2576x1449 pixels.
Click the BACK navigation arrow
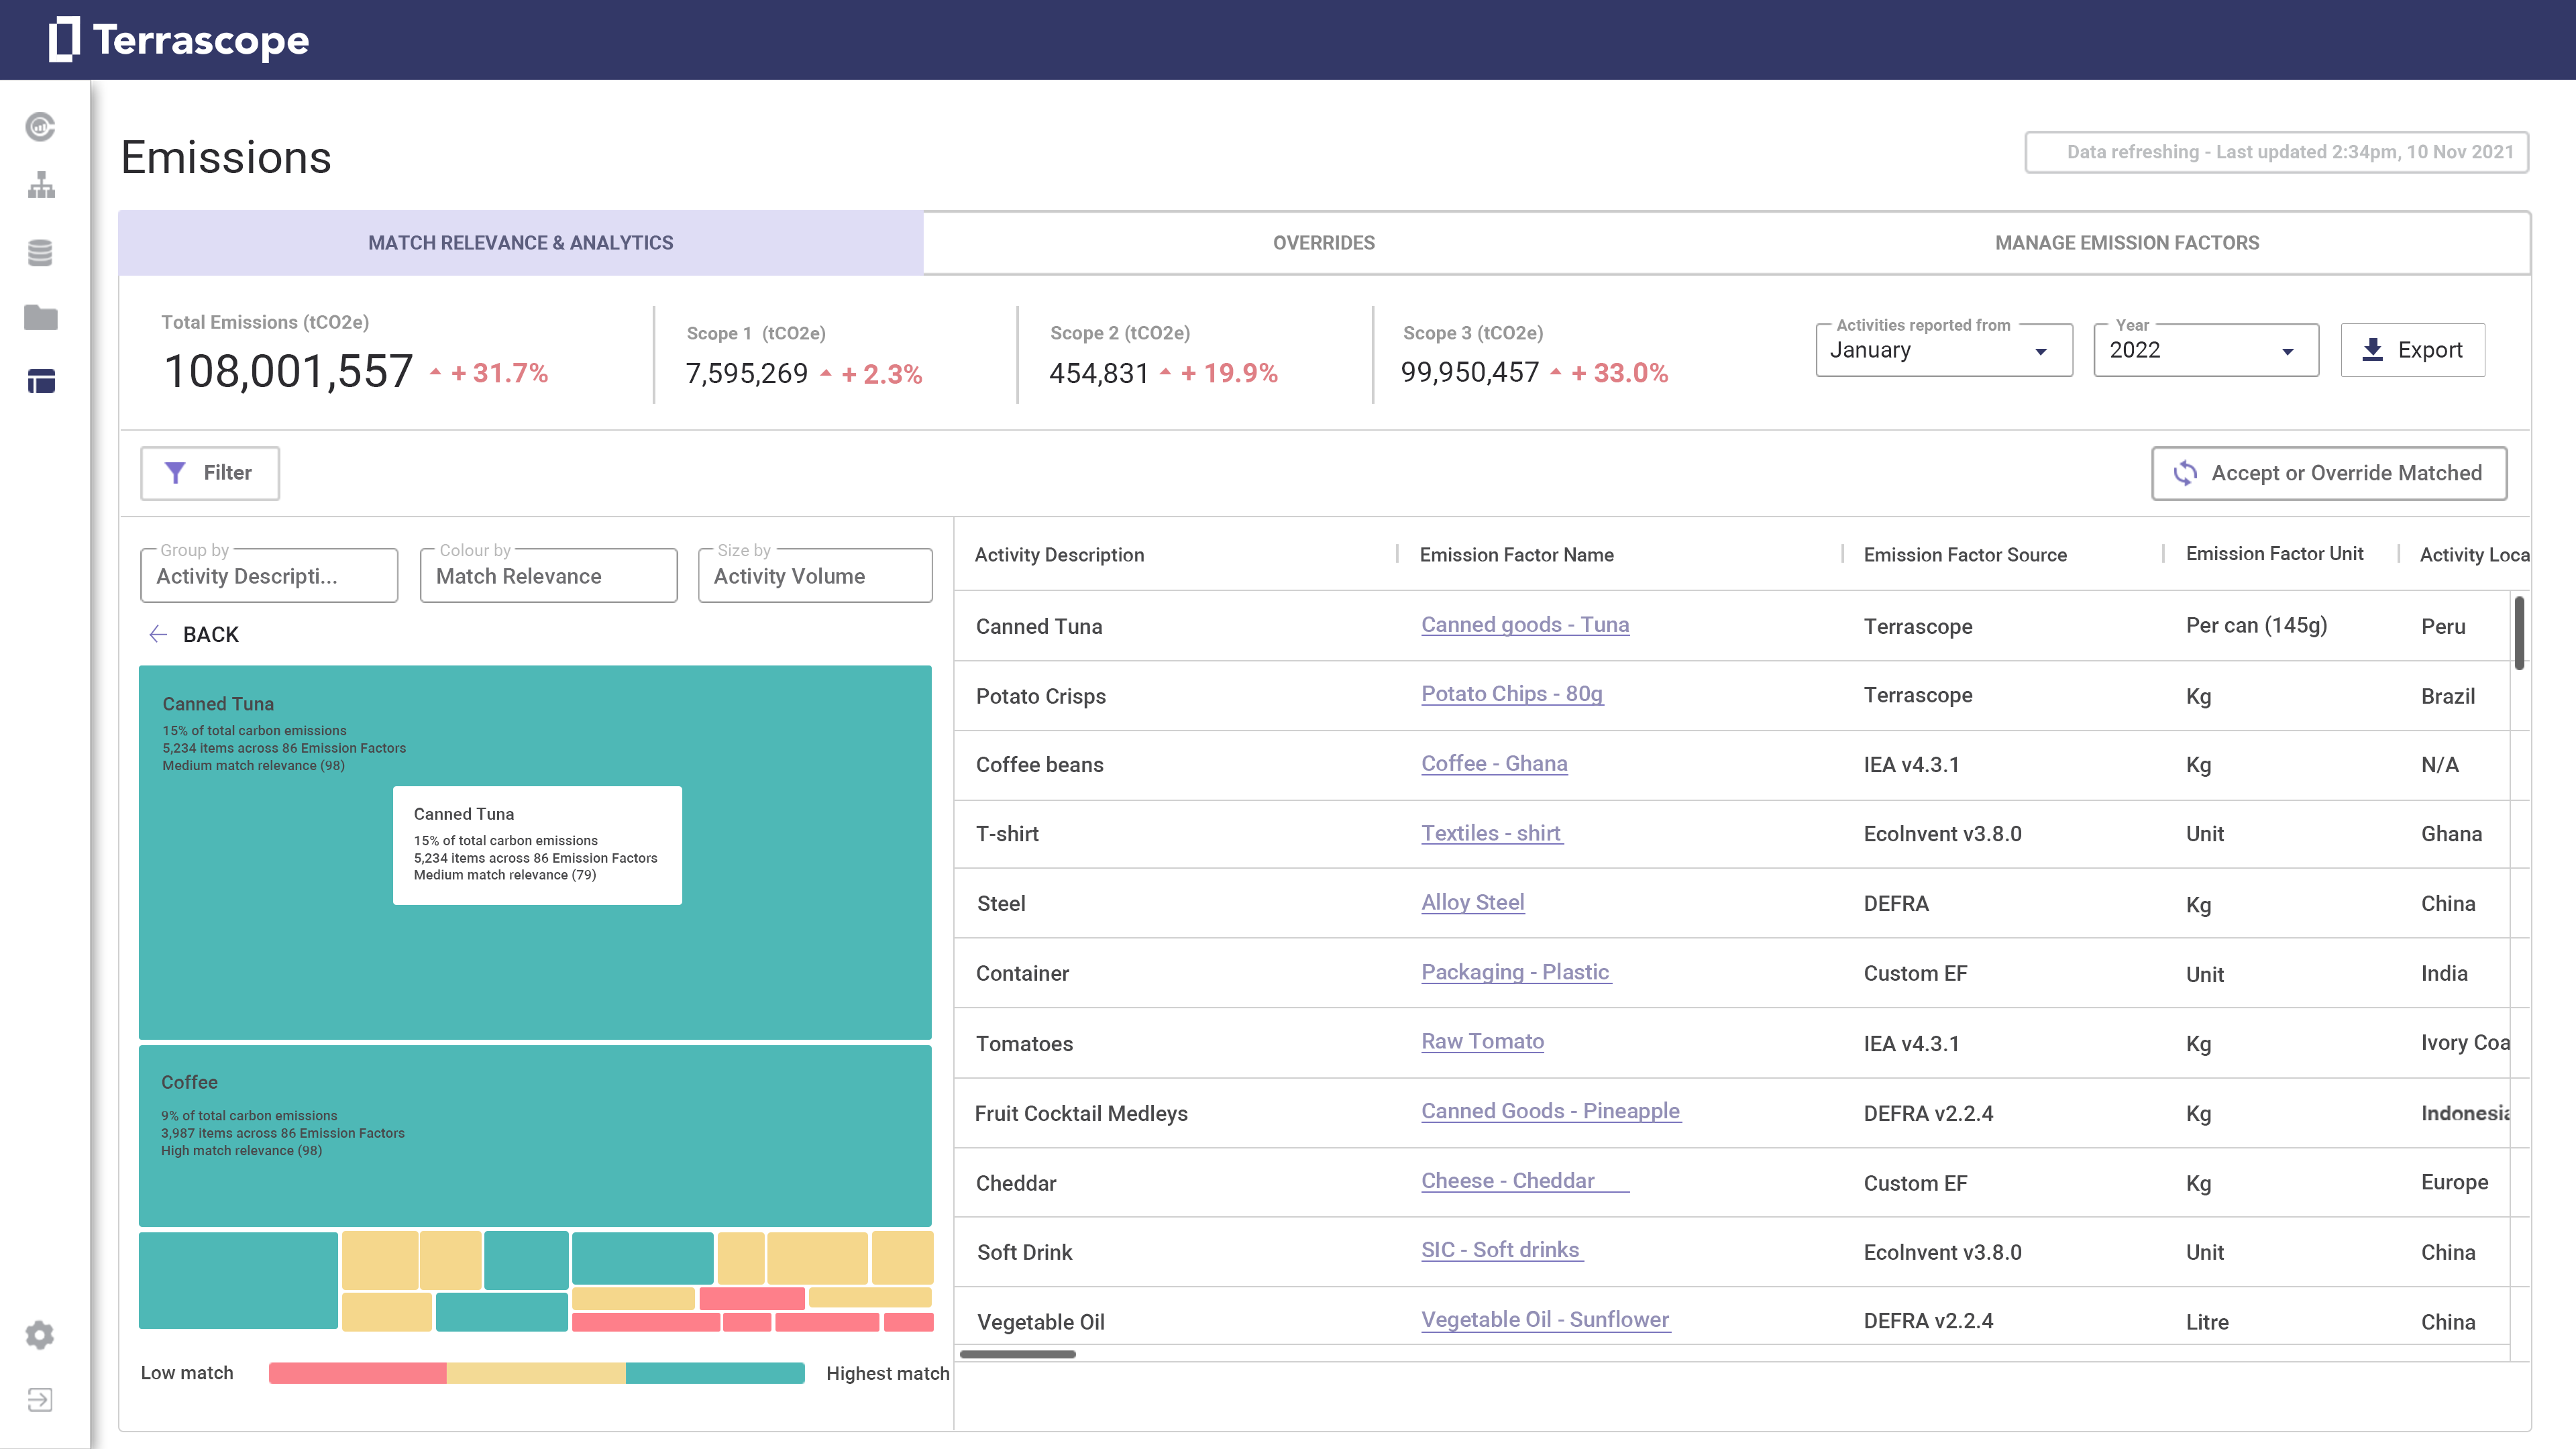pos(158,633)
